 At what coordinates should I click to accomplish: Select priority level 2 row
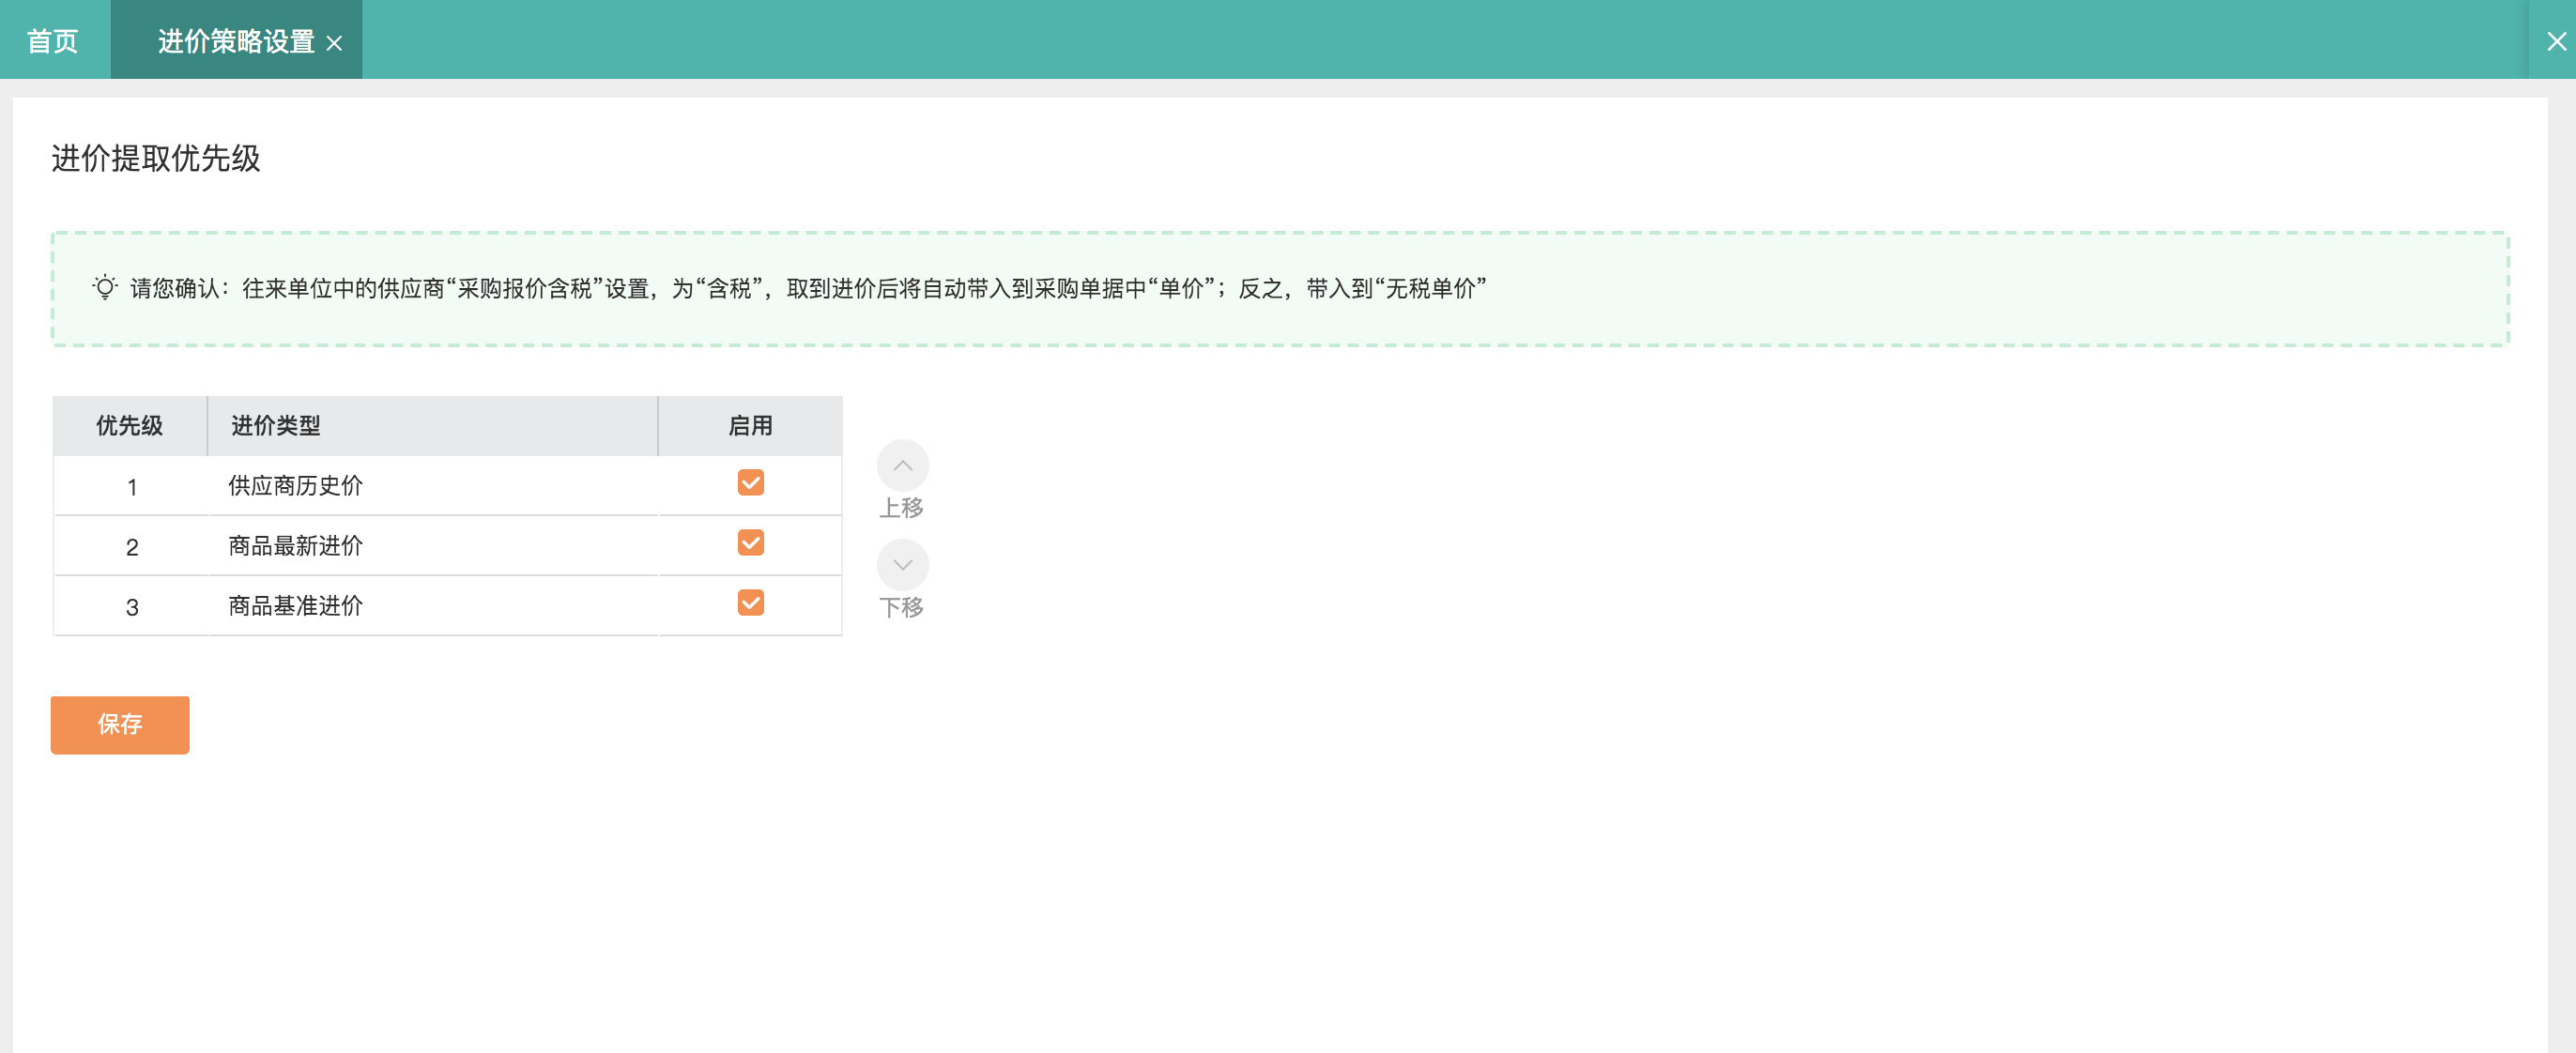click(x=443, y=545)
